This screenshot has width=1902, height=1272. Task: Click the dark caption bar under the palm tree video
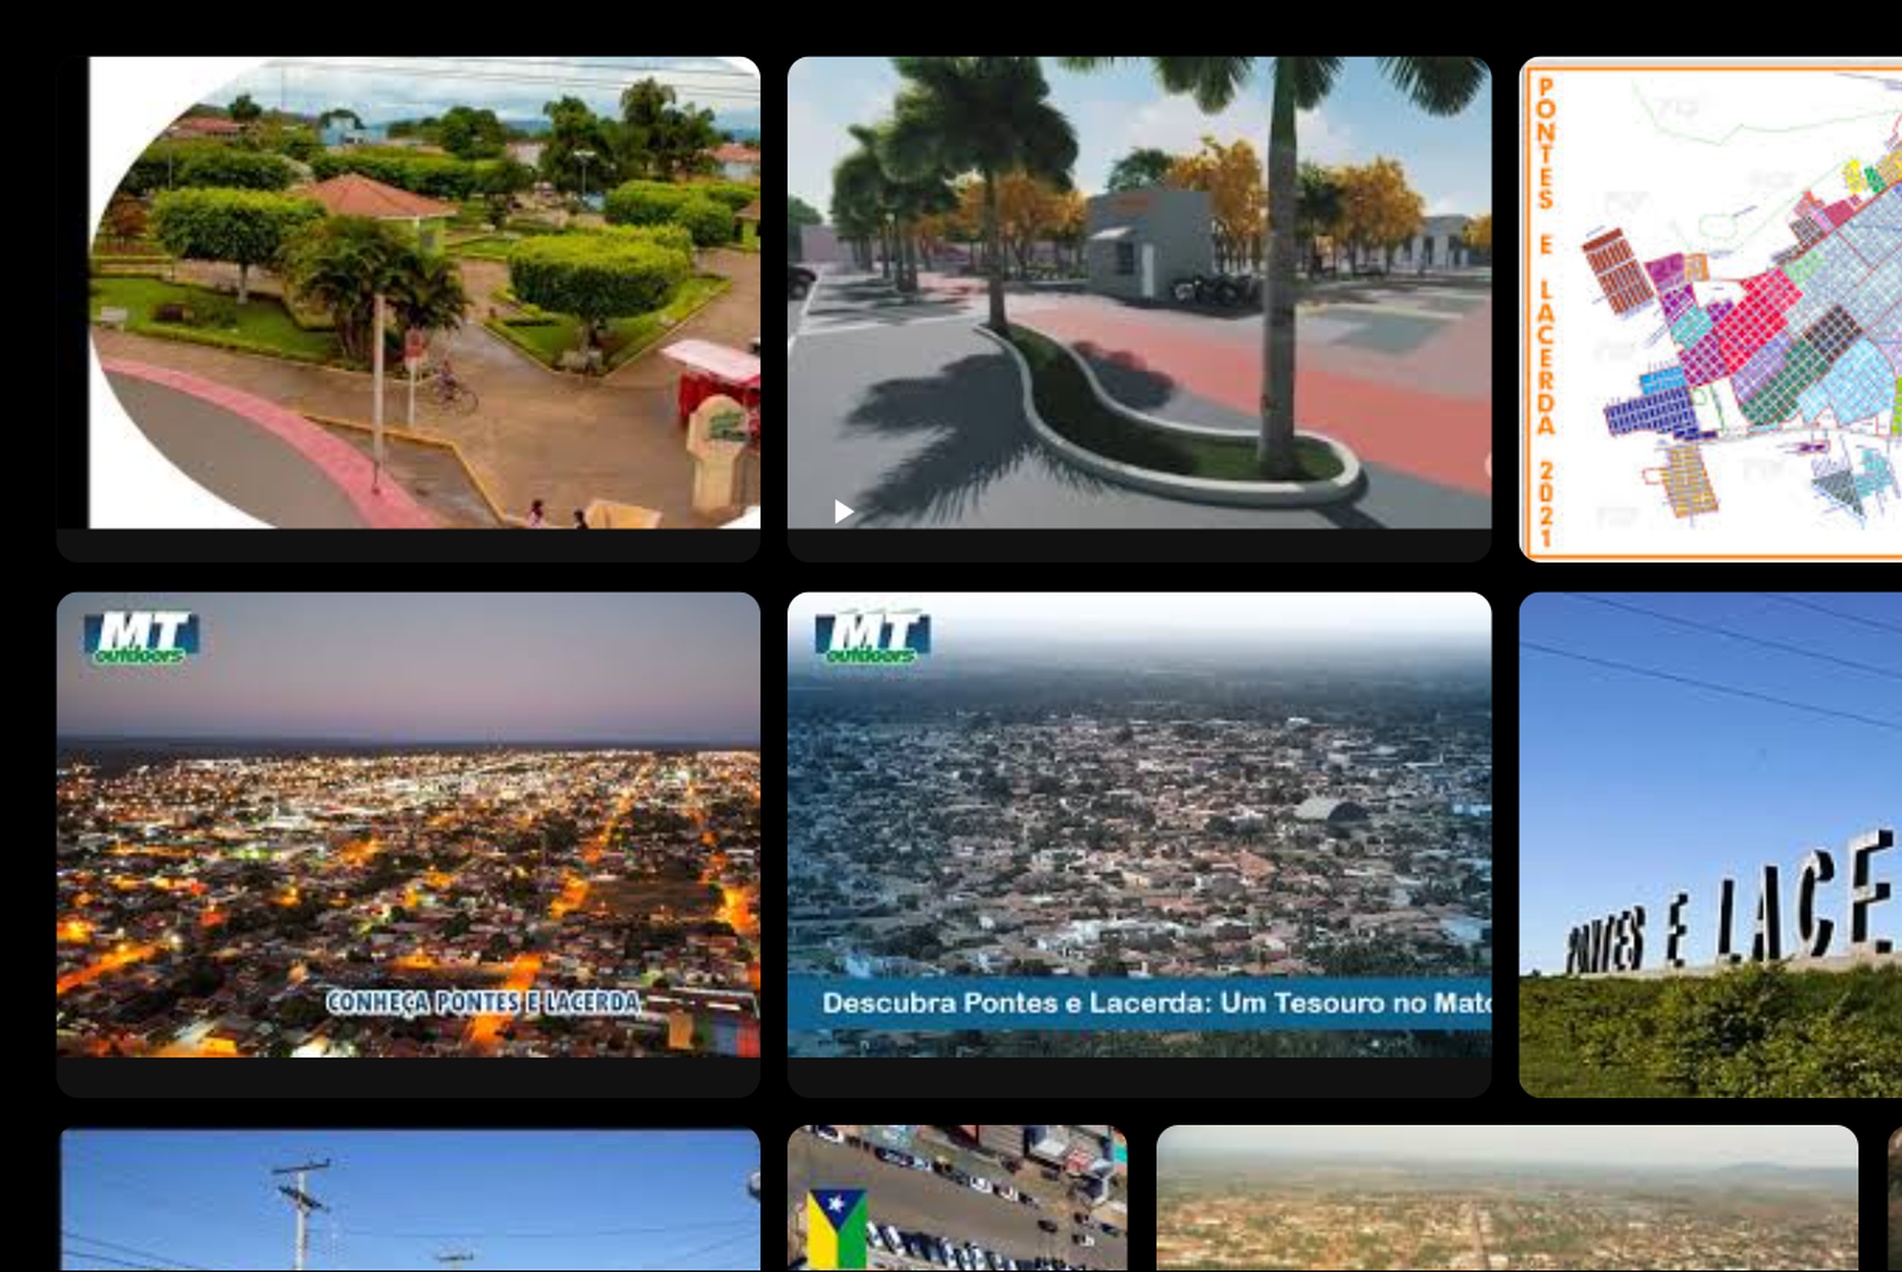pos(1139,545)
